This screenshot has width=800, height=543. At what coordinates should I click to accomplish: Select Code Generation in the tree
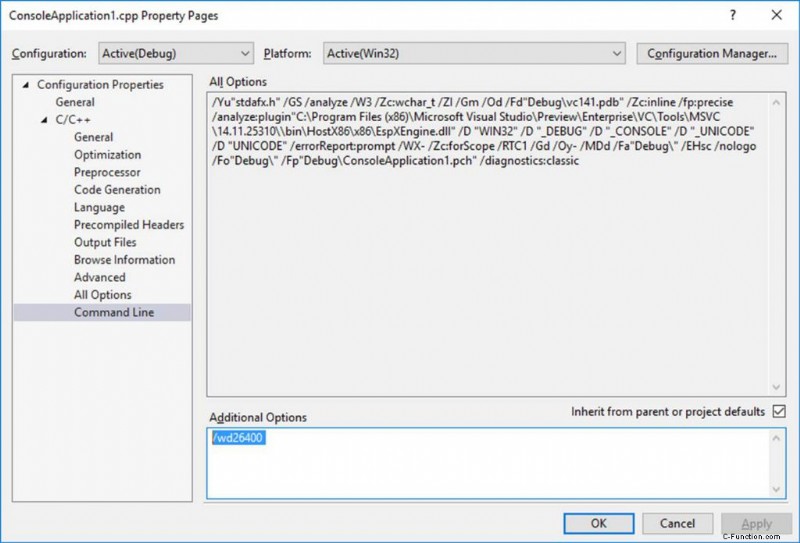click(117, 190)
